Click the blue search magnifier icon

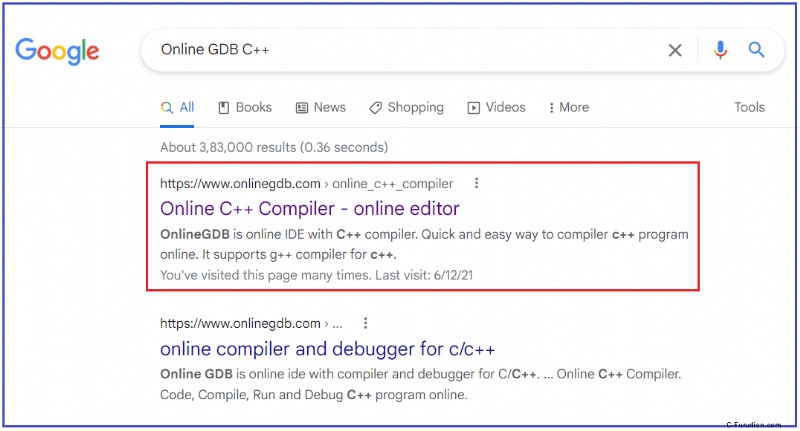click(756, 50)
